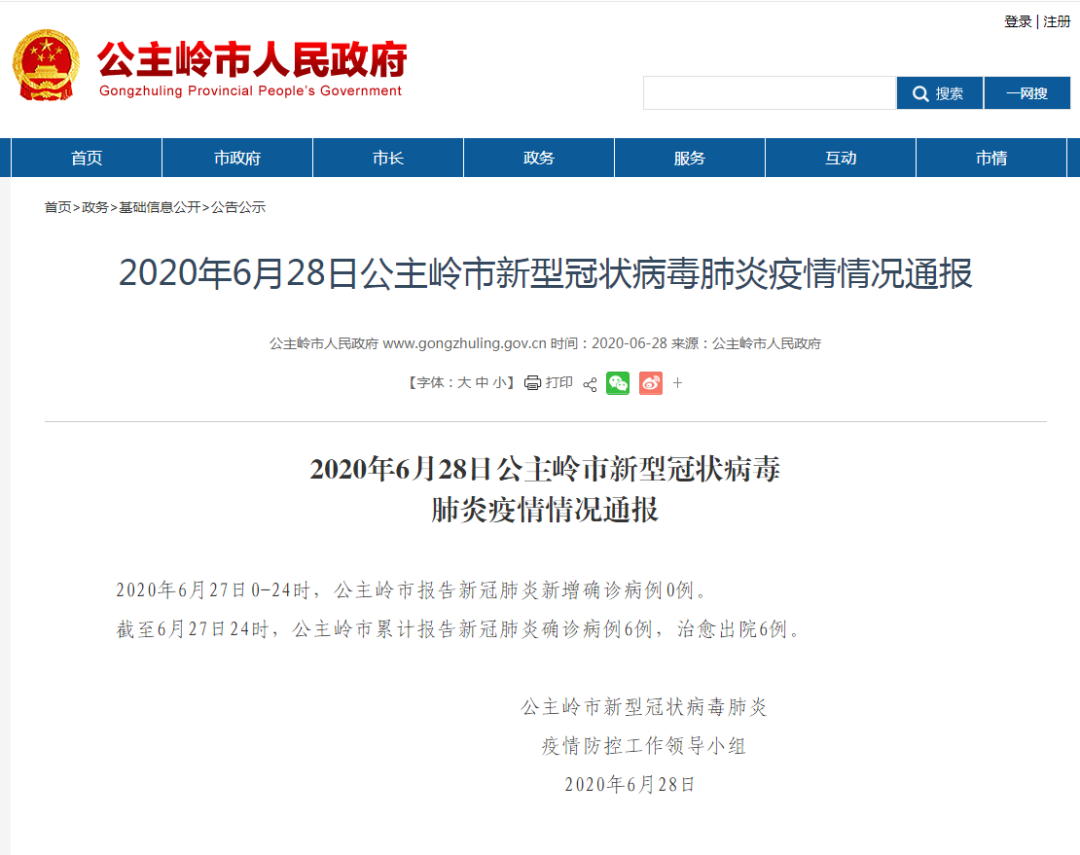Share article via Weibo icon
The image size is (1080, 855).
pos(651,383)
